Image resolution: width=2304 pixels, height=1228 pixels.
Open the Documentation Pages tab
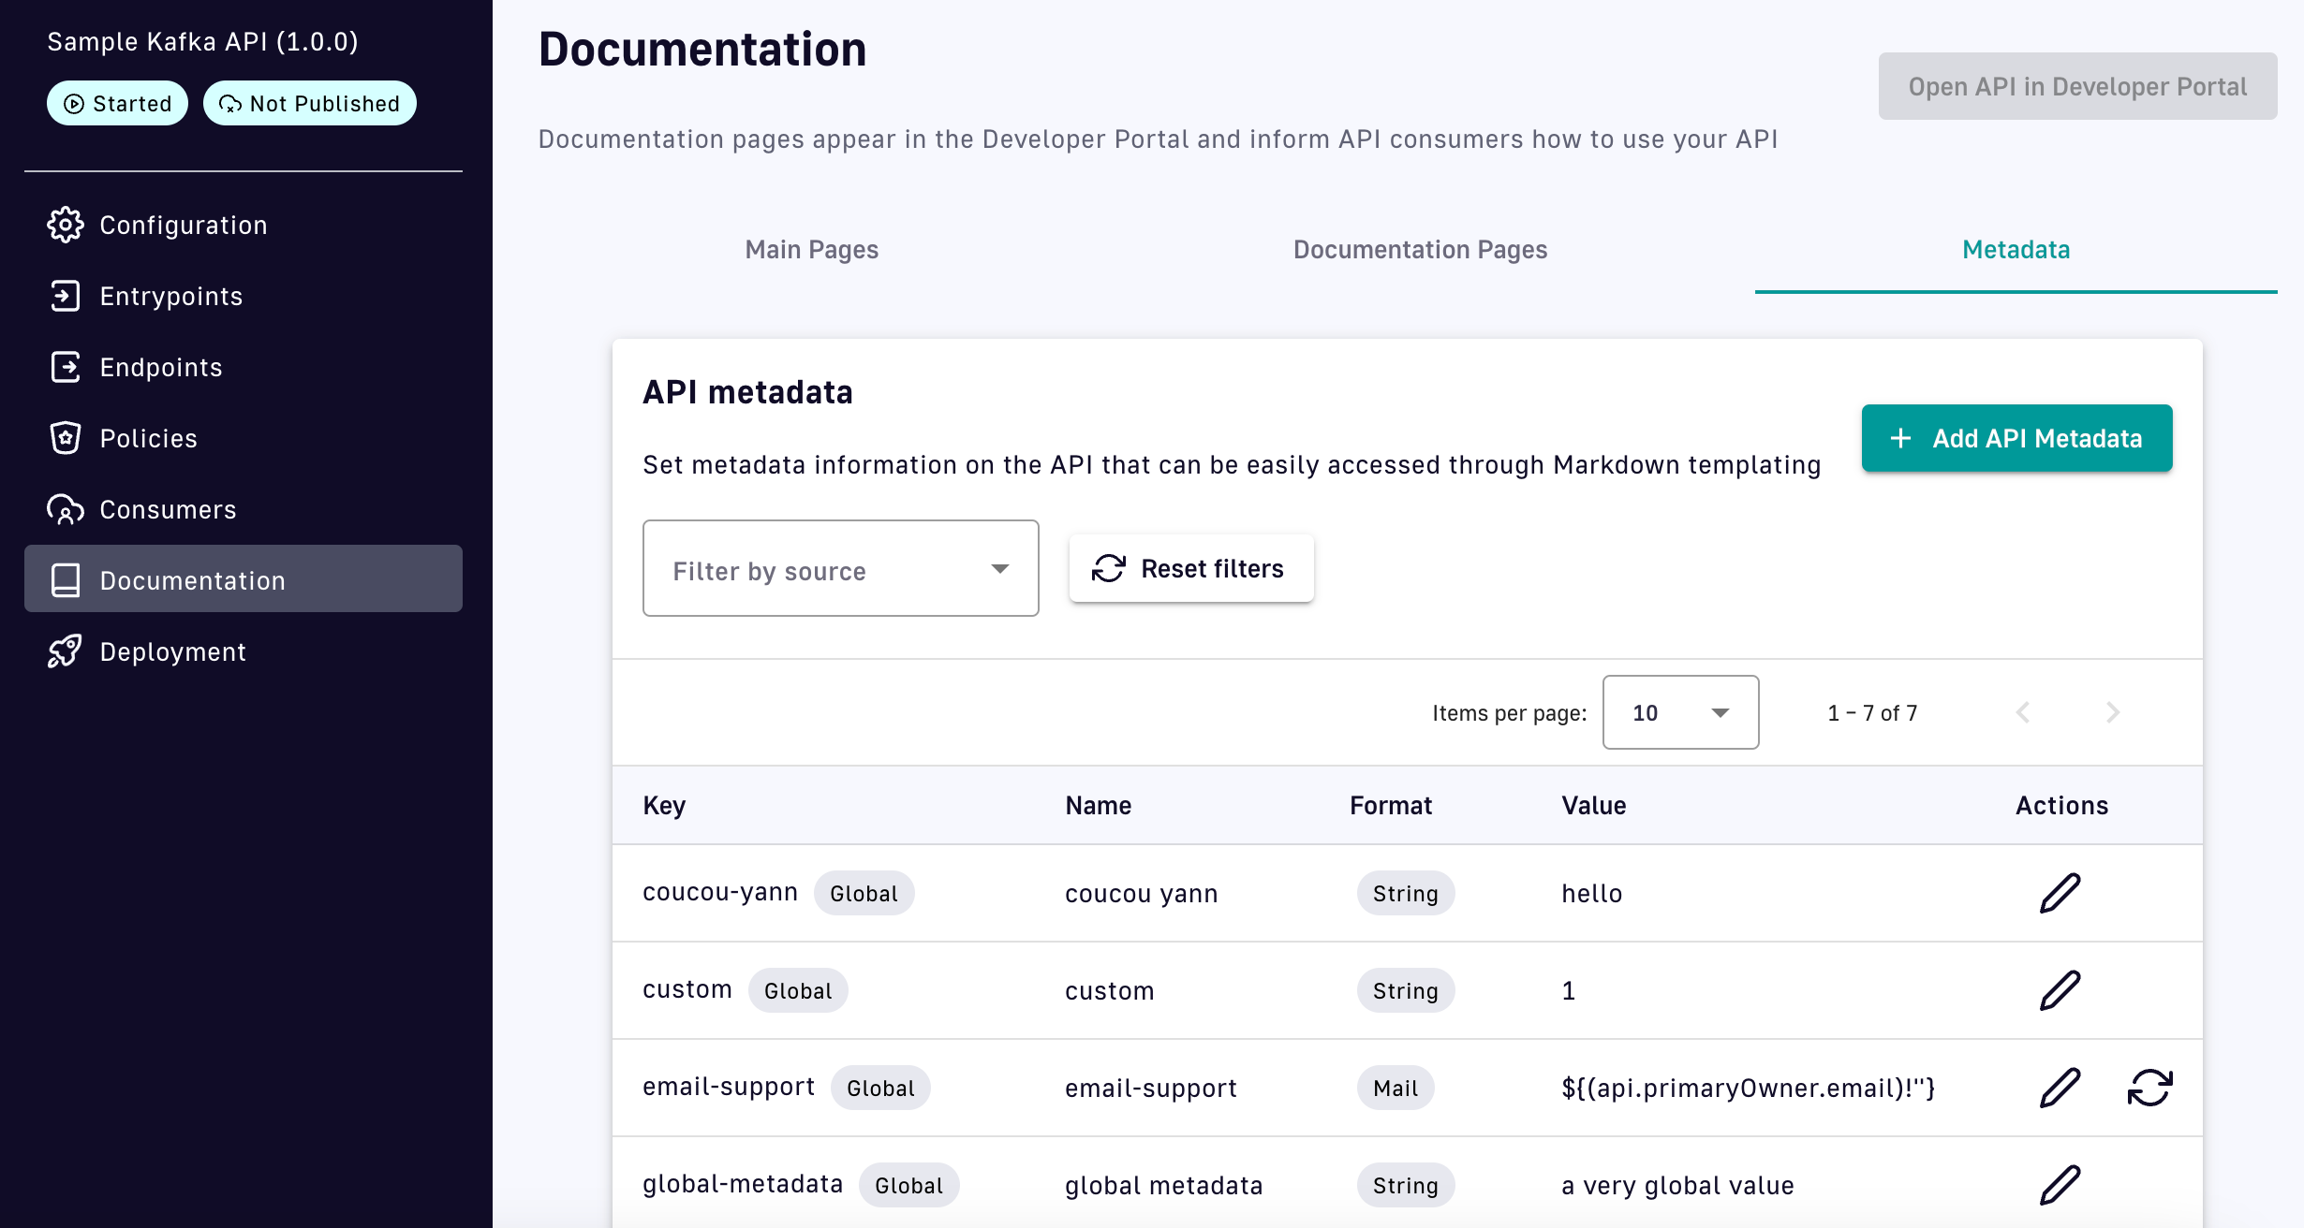(1420, 250)
